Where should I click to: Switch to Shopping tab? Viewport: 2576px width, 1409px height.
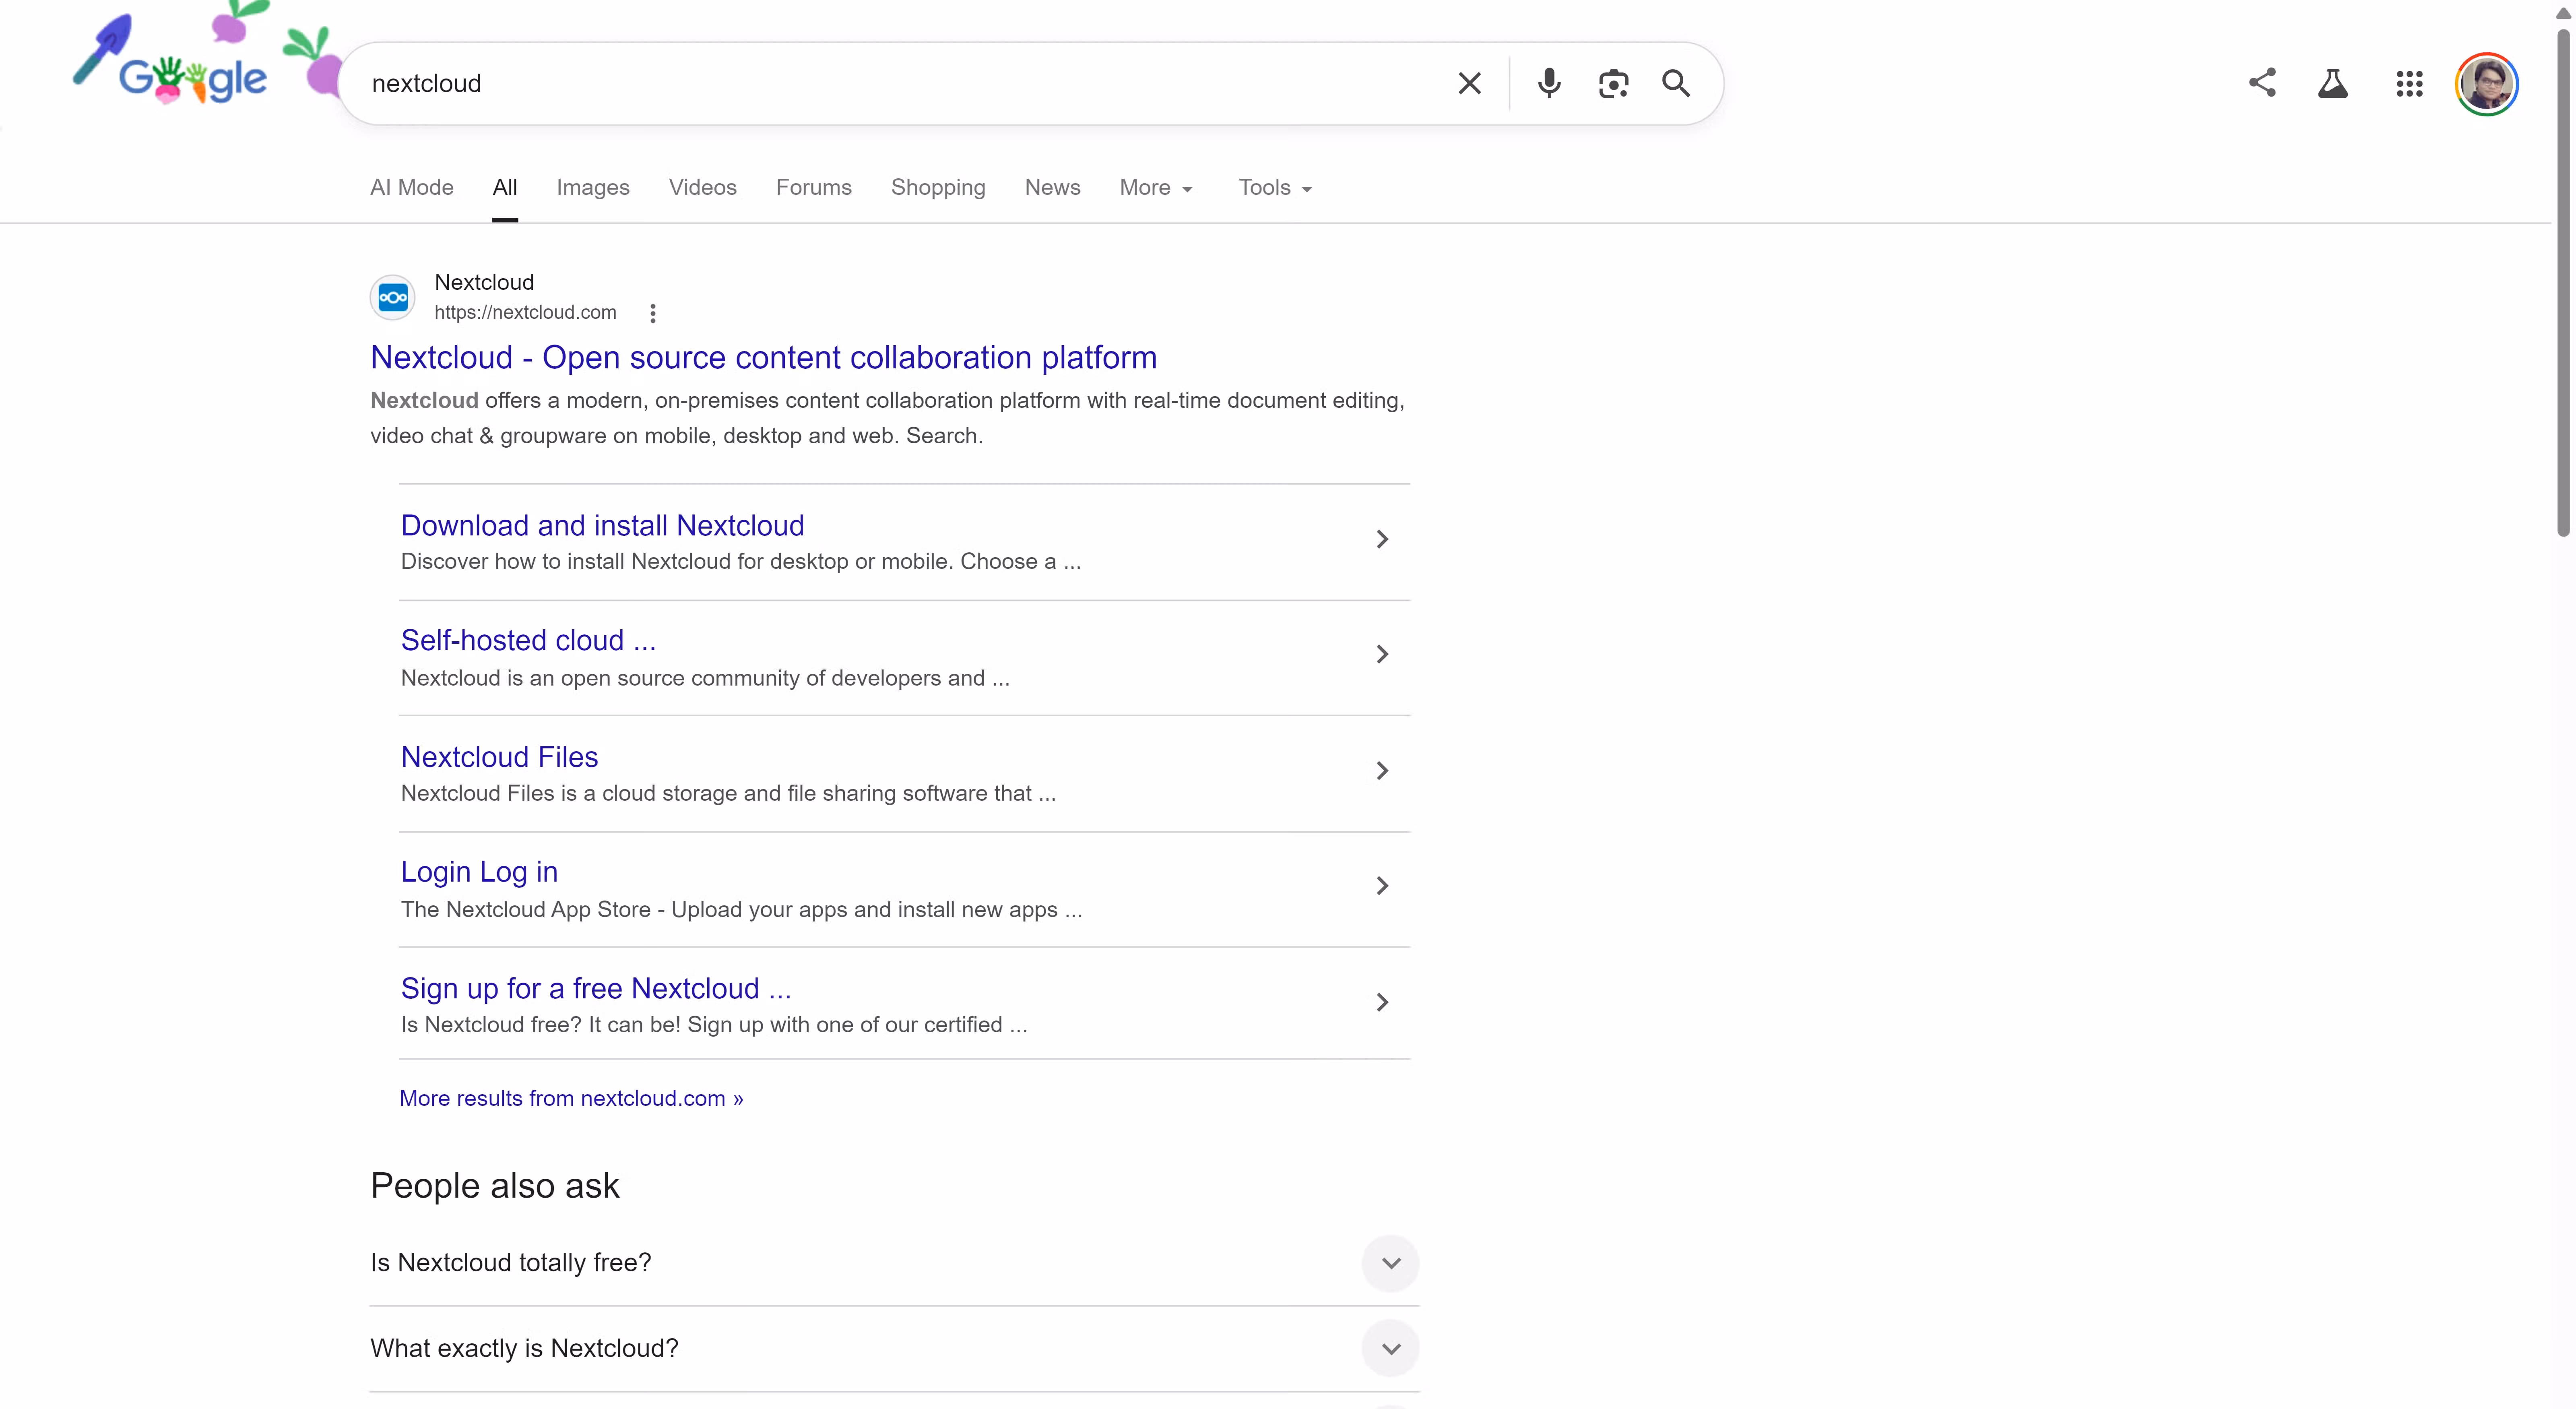point(938,187)
